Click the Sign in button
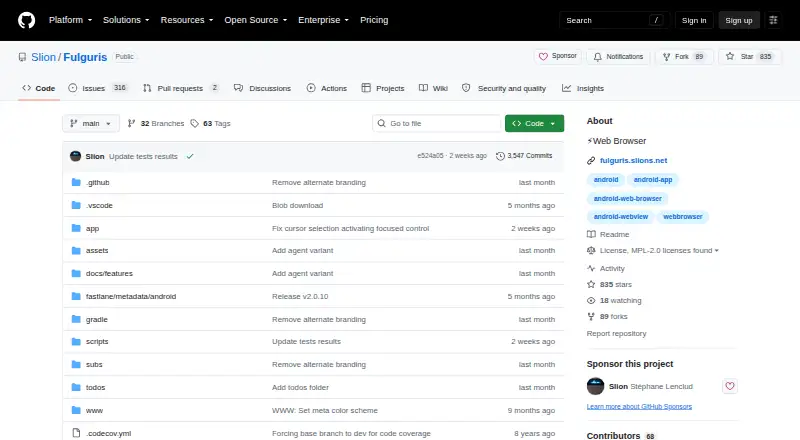 [694, 20]
